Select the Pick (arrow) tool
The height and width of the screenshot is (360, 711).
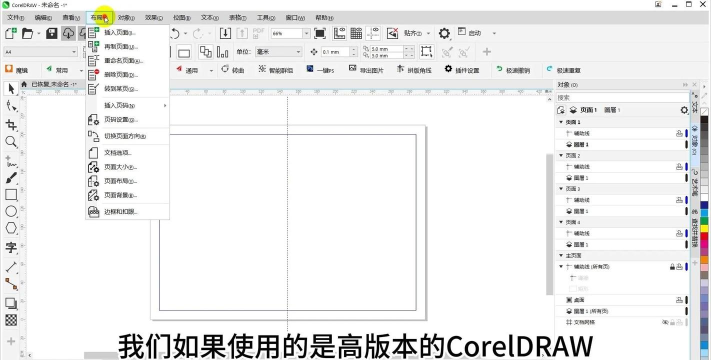pos(11,88)
